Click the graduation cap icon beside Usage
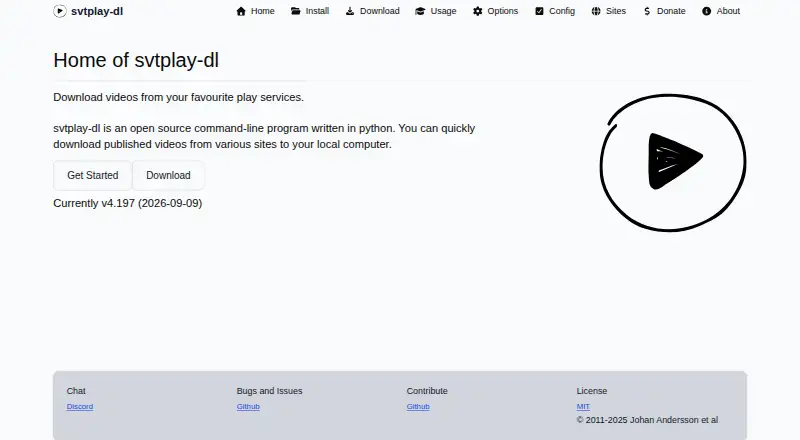 (x=420, y=11)
